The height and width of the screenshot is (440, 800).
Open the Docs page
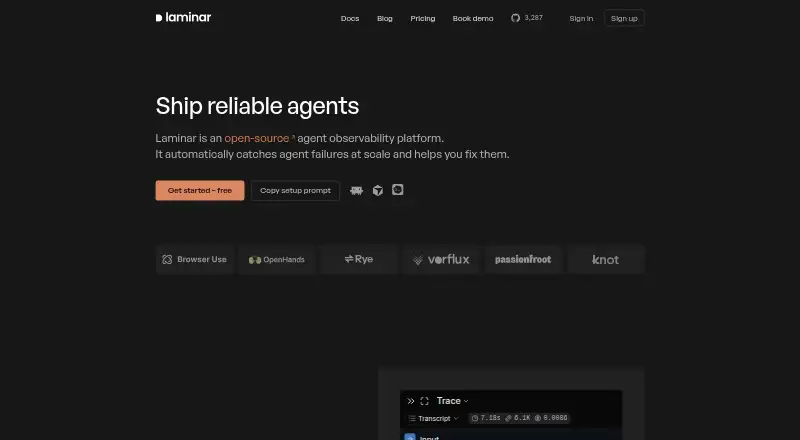pos(350,18)
